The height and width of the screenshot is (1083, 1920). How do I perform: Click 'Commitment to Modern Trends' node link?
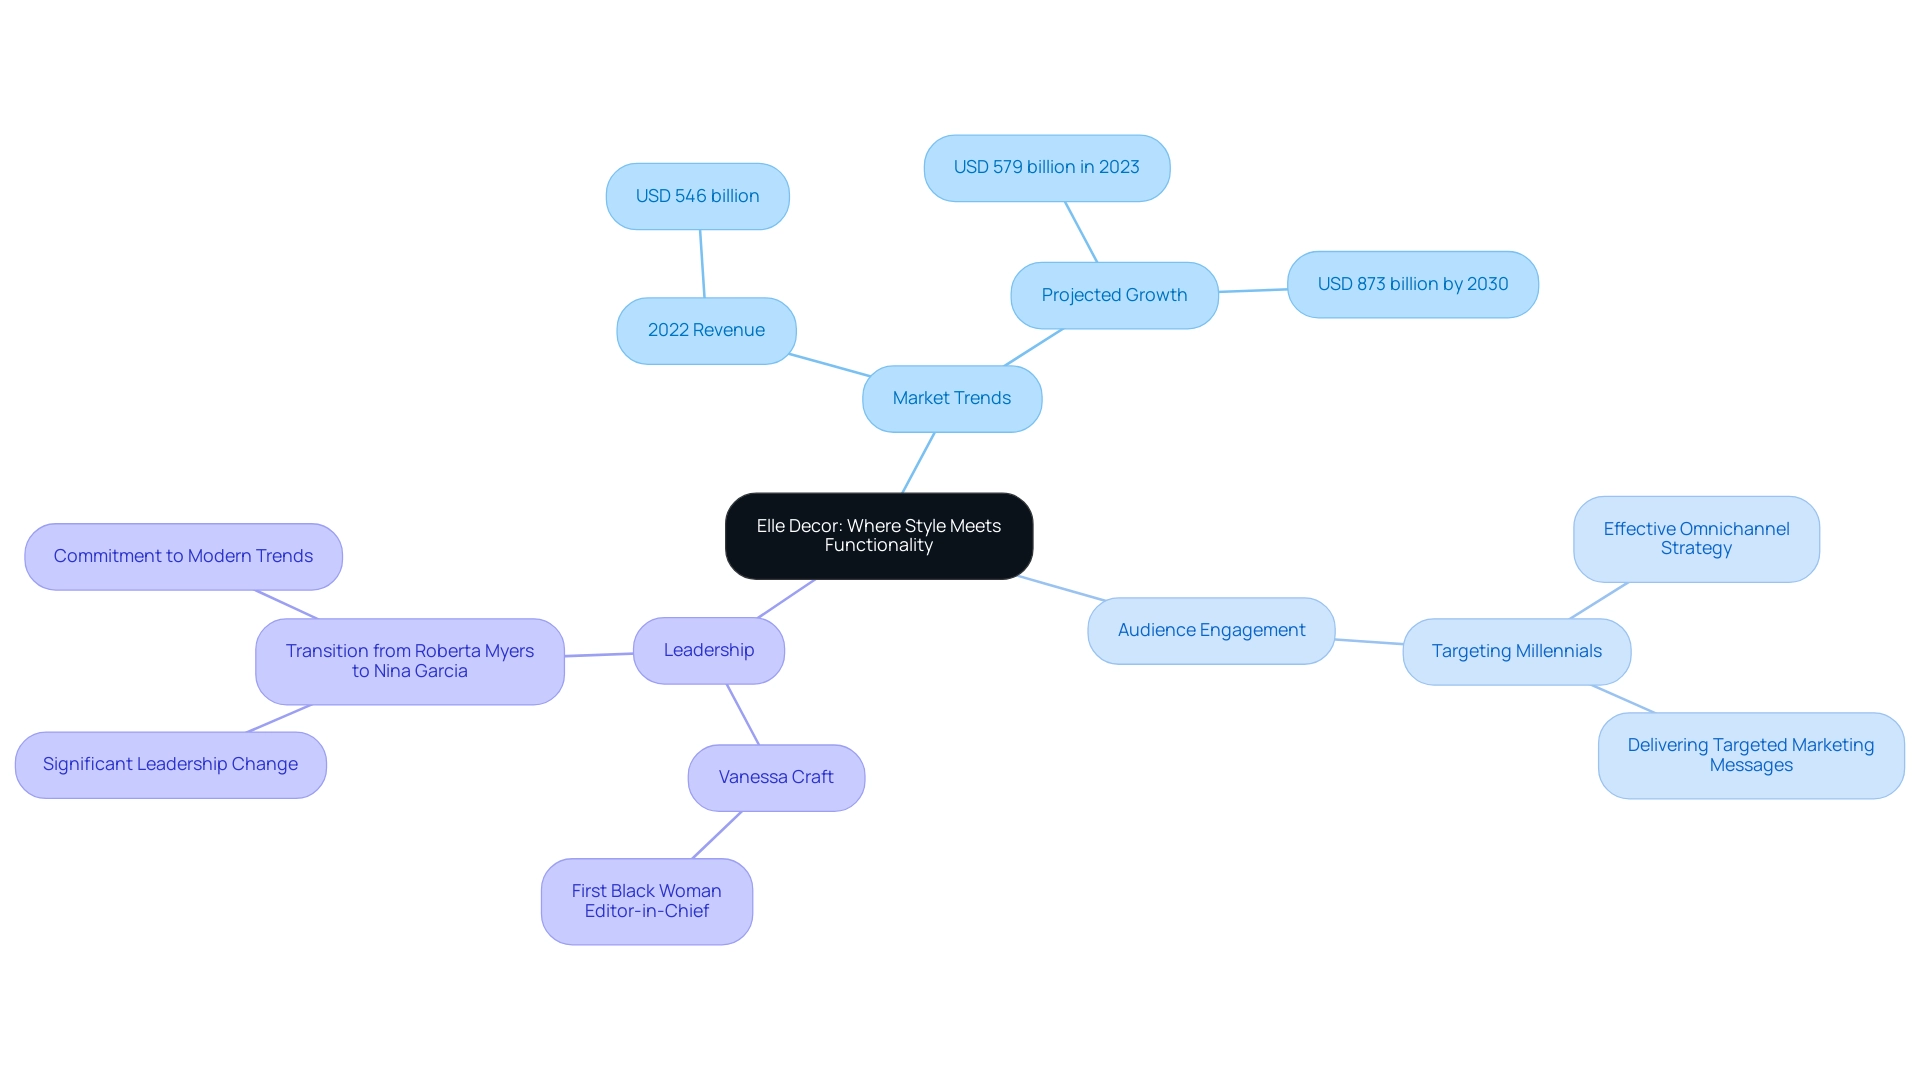pos(183,554)
